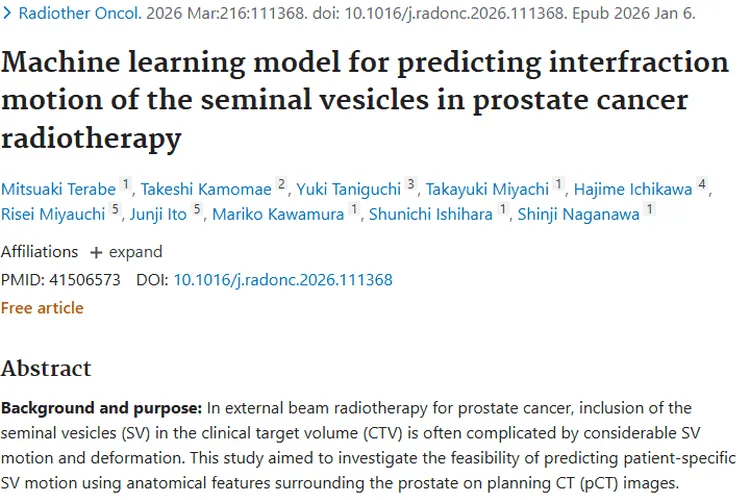Click the chevron icon before Radiother Oncol
The width and height of the screenshot is (750, 500).
(6, 13)
